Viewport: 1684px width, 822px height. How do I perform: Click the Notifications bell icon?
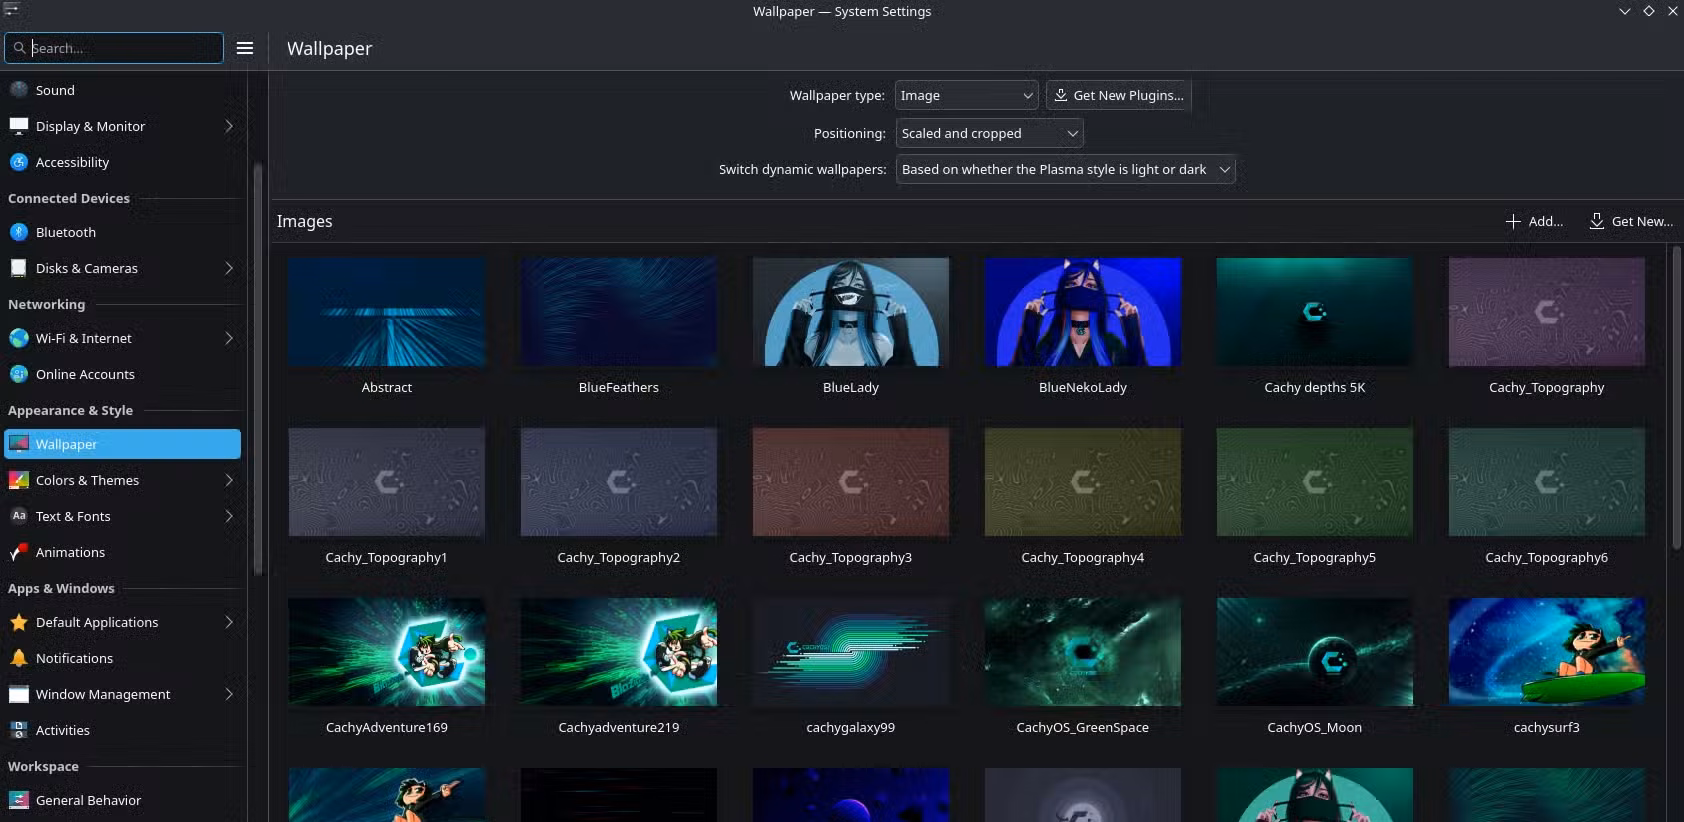click(19, 658)
